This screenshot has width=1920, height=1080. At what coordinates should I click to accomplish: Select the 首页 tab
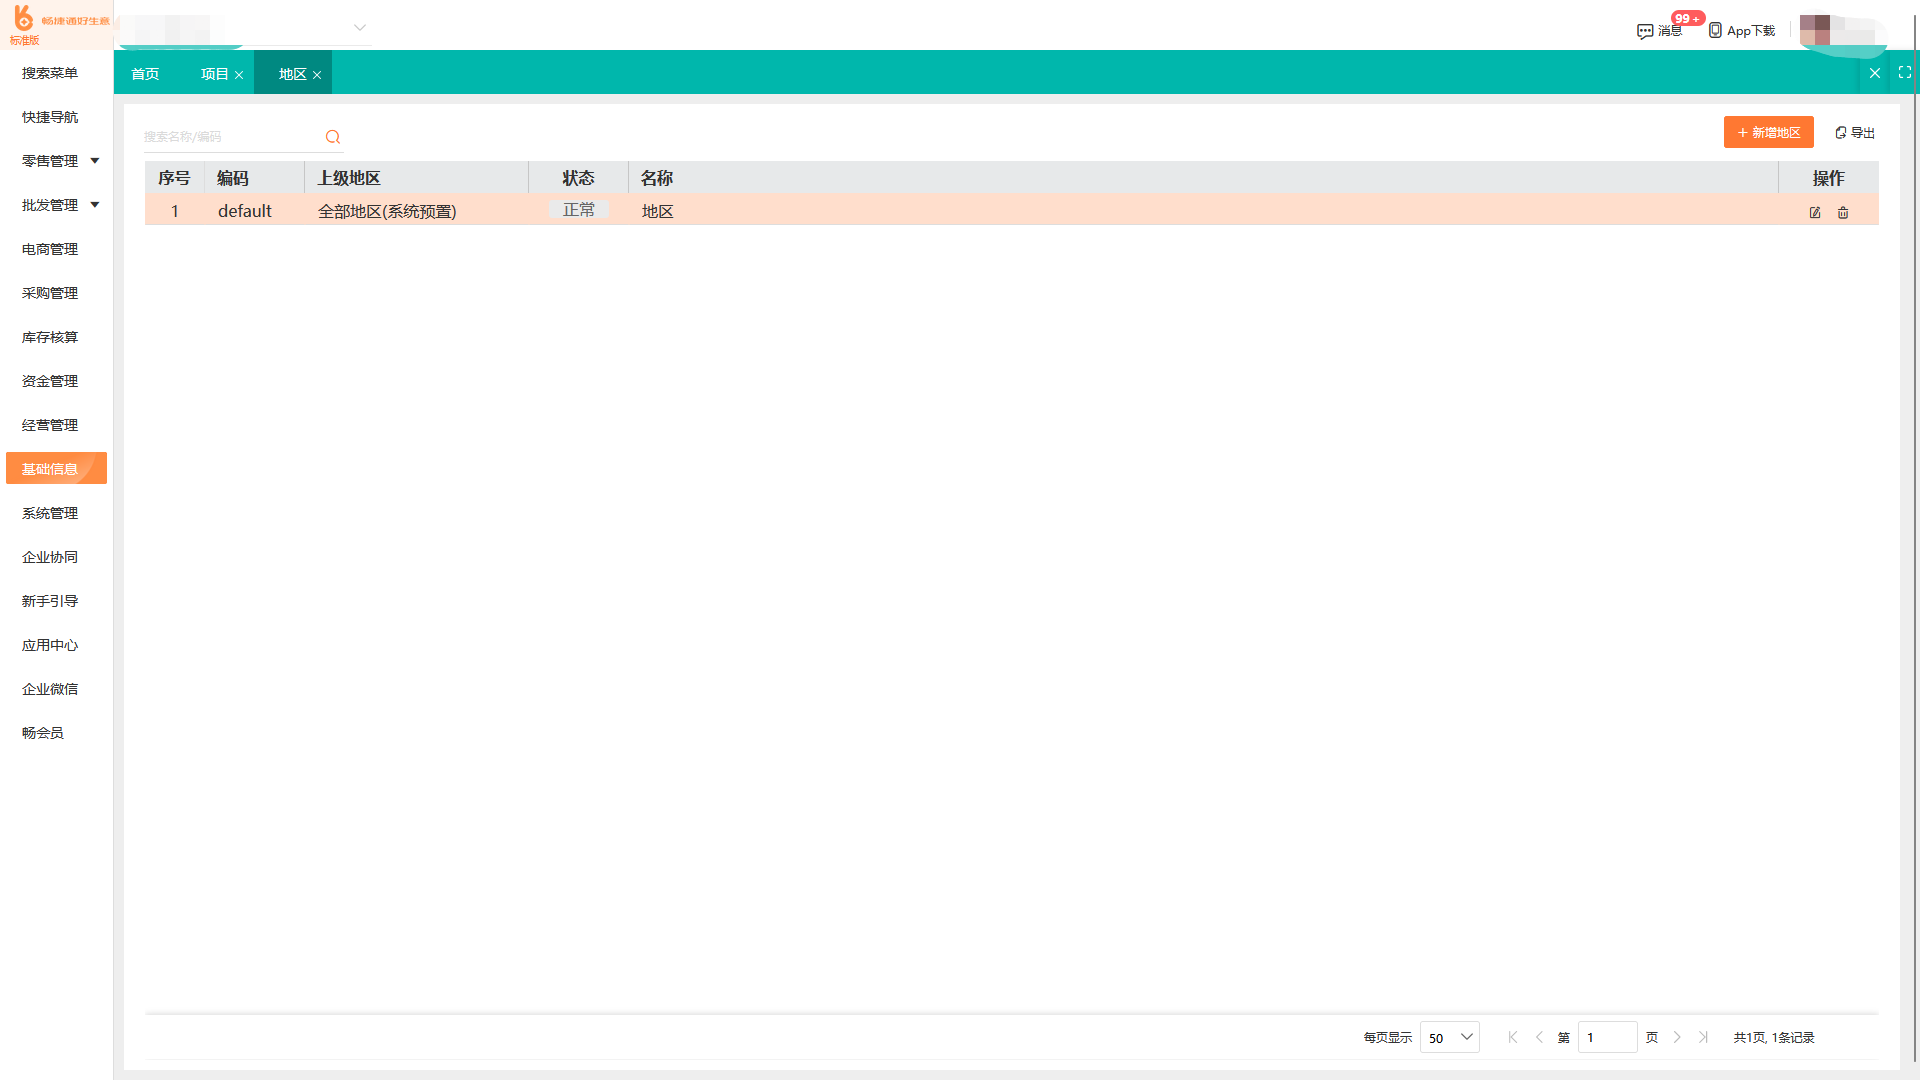pyautogui.click(x=145, y=73)
